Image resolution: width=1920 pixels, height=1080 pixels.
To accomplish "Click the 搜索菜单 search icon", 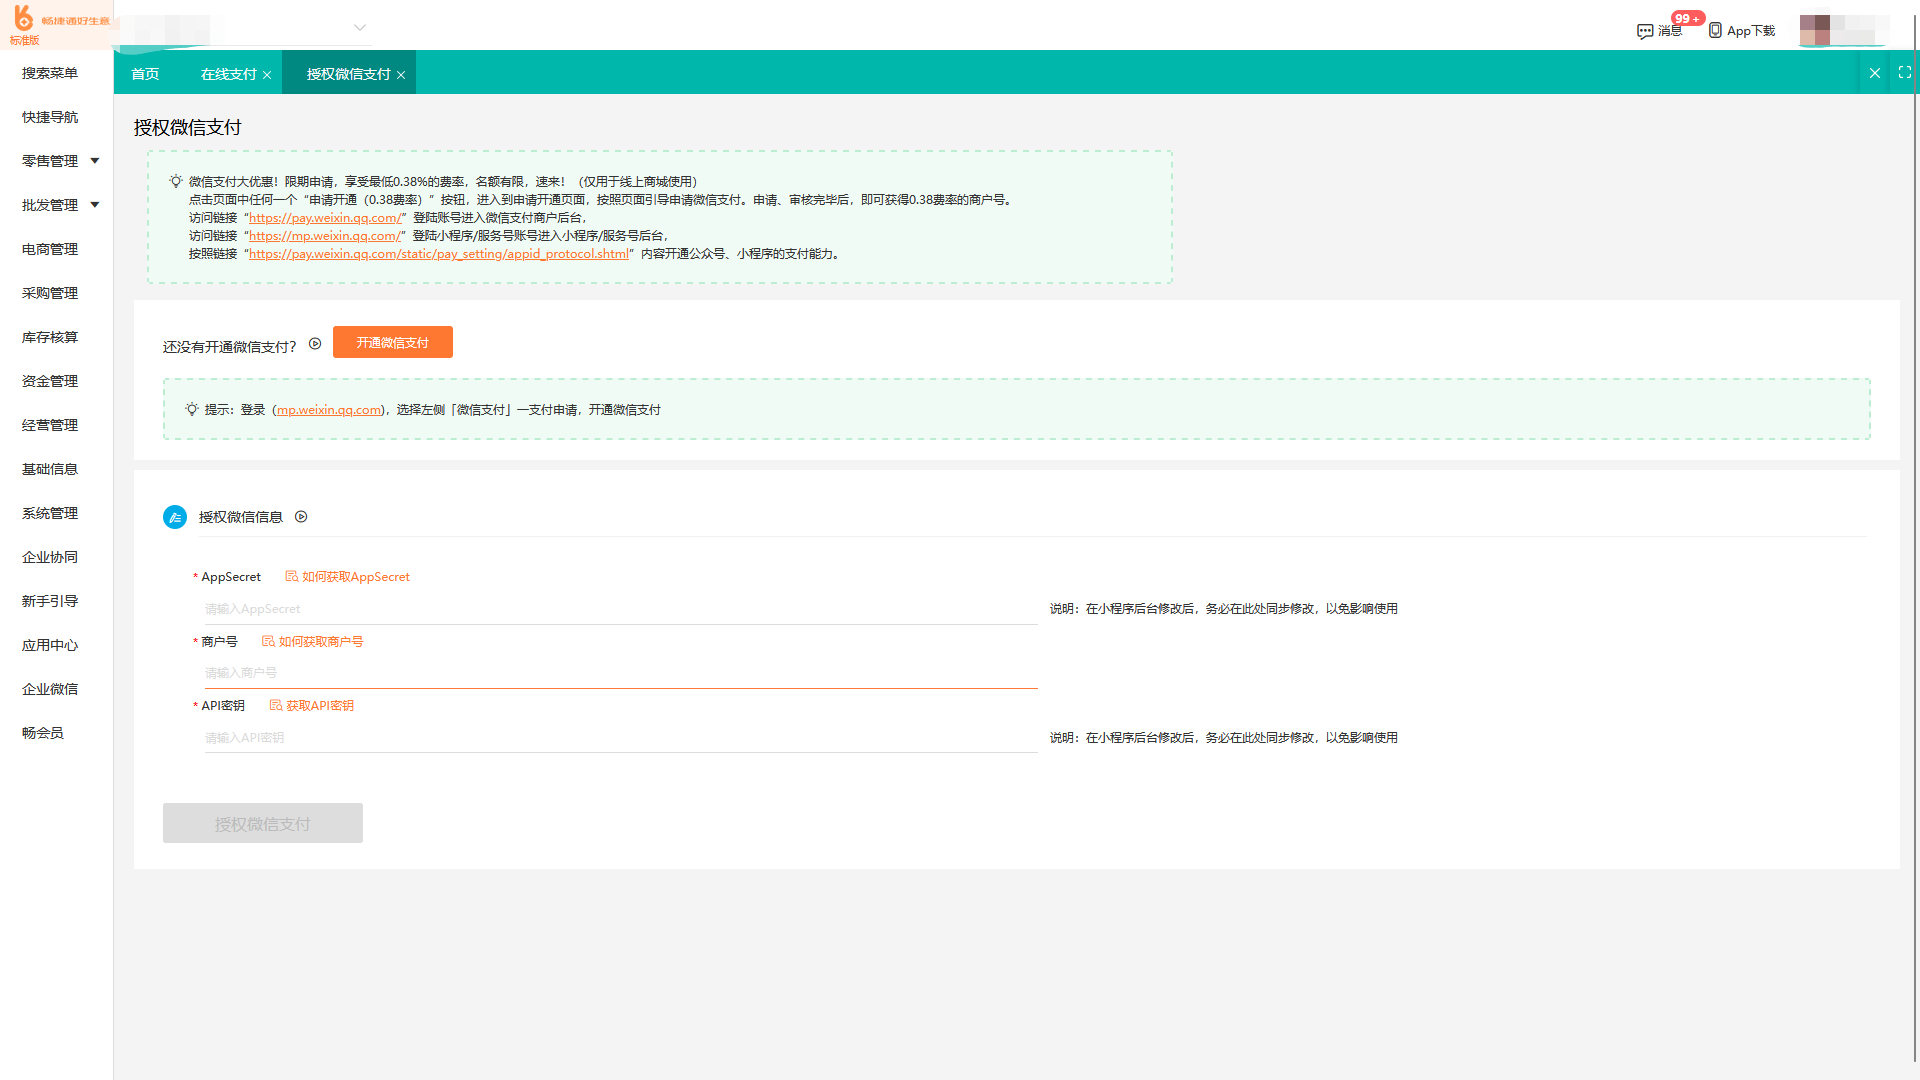I will point(49,73).
